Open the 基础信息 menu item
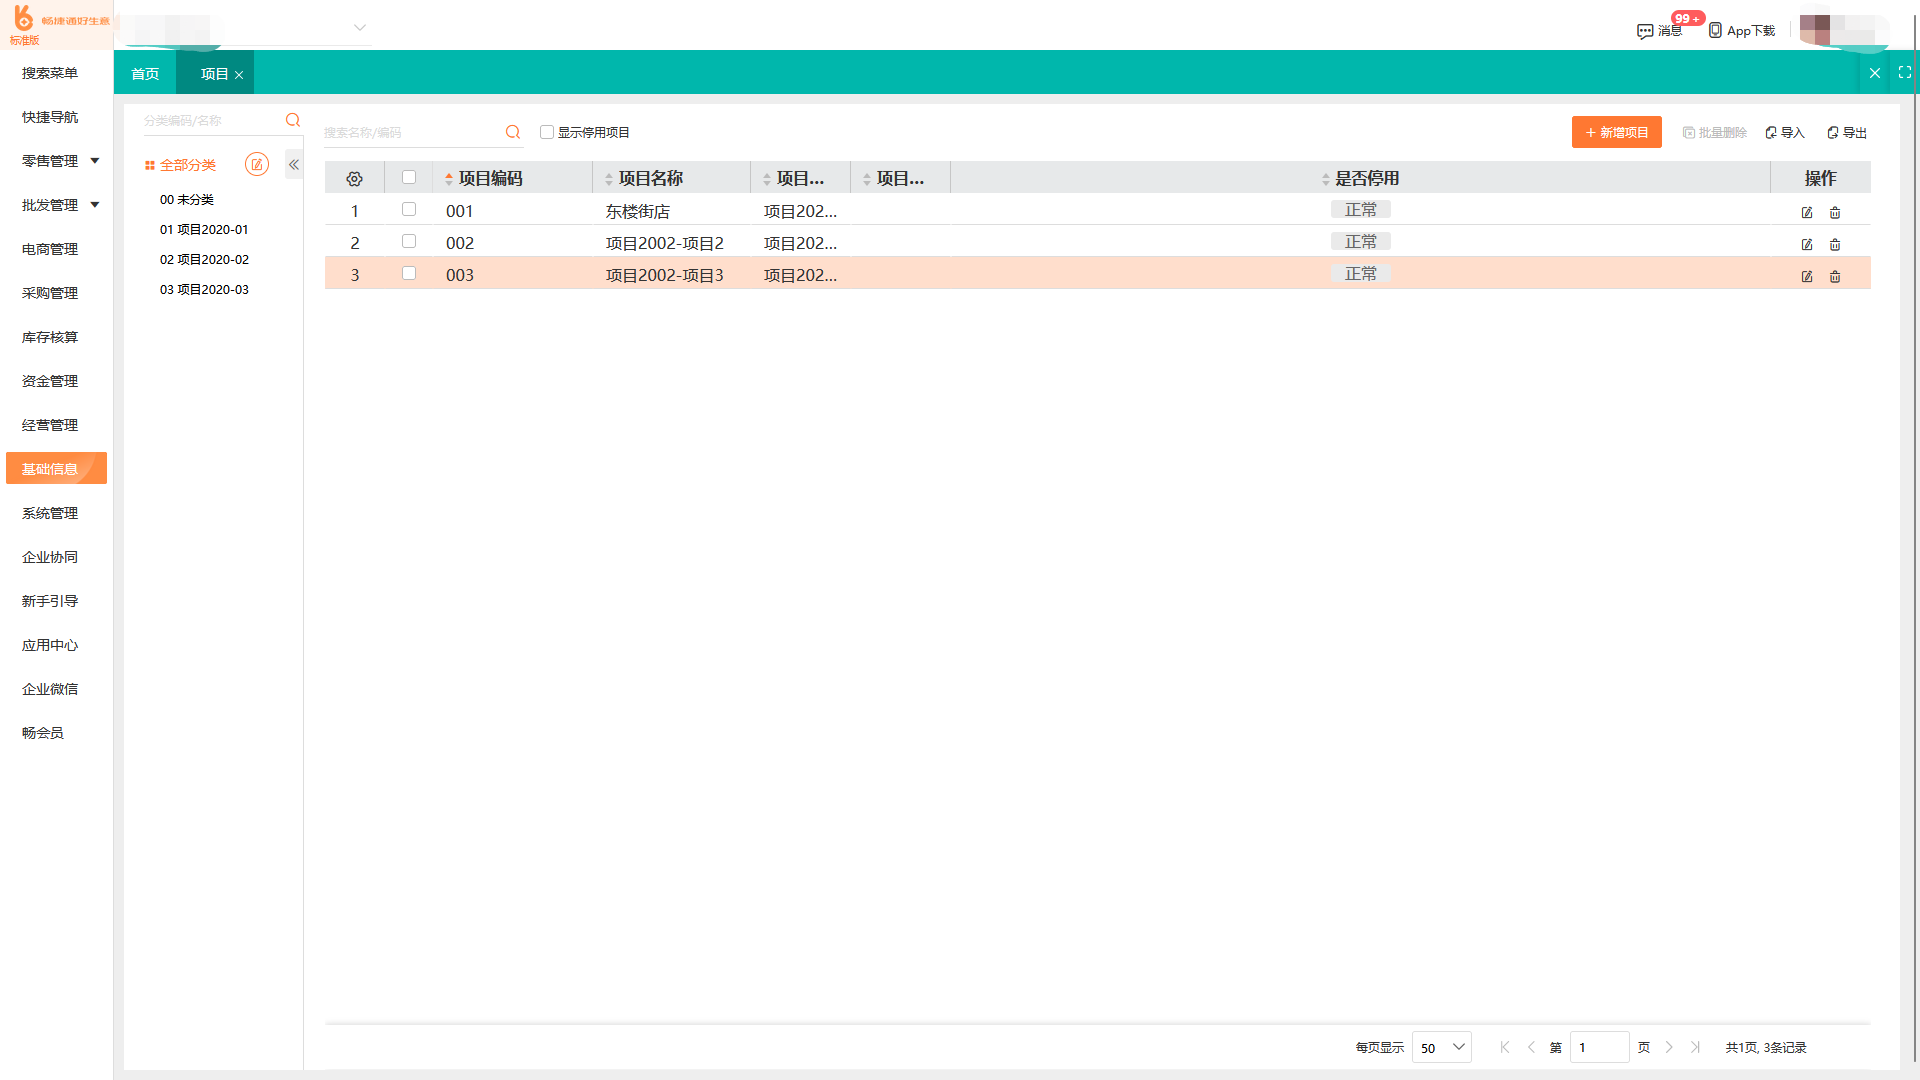The height and width of the screenshot is (1080, 1920). click(x=53, y=468)
